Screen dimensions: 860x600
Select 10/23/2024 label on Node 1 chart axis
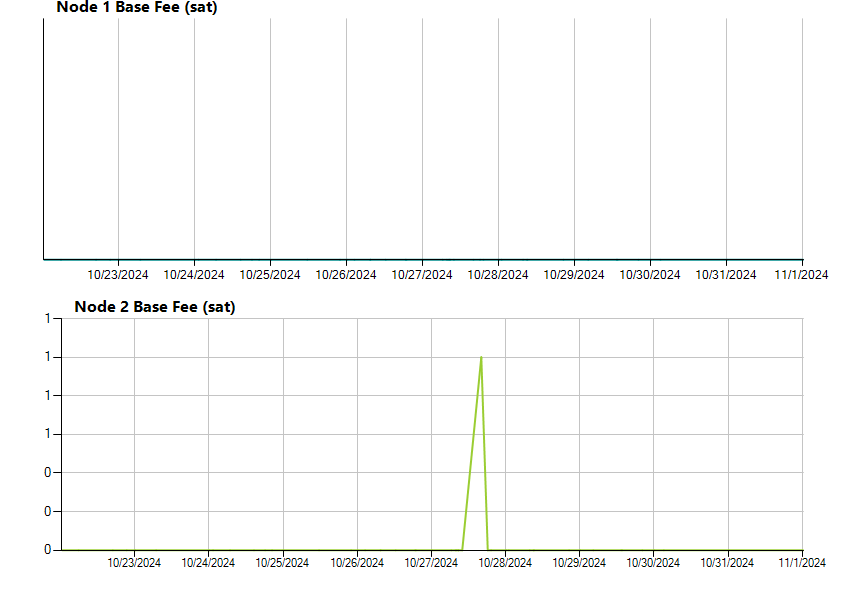pos(118,274)
